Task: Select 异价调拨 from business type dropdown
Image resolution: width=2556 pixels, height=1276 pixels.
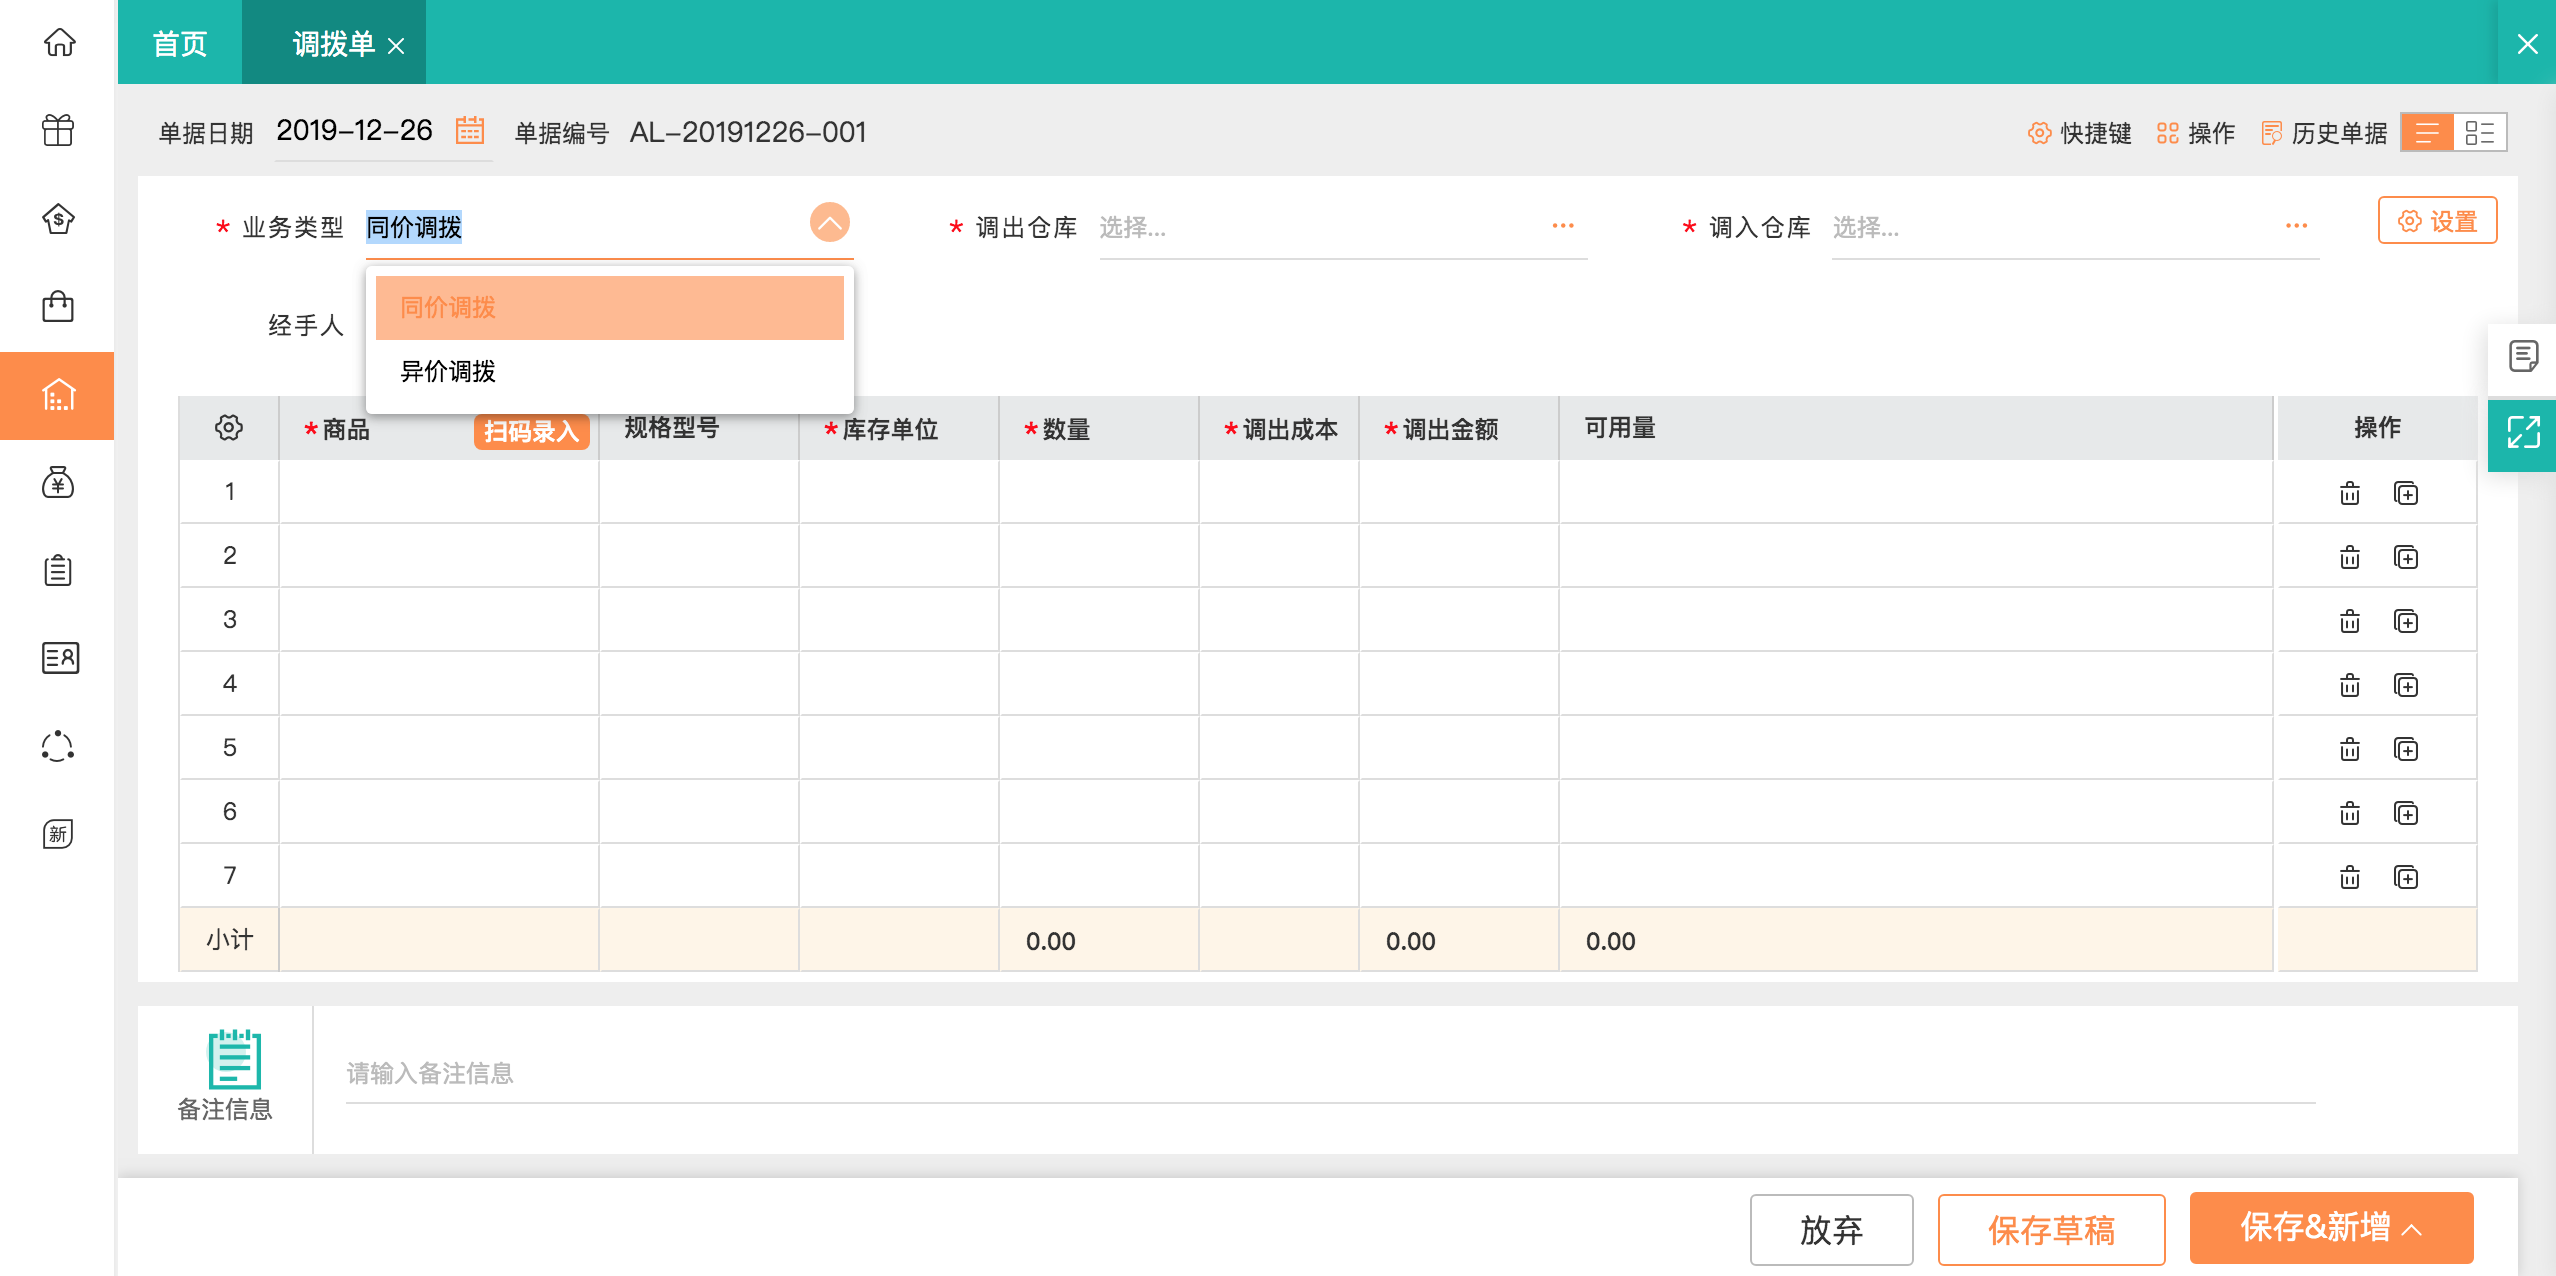Action: 448,372
